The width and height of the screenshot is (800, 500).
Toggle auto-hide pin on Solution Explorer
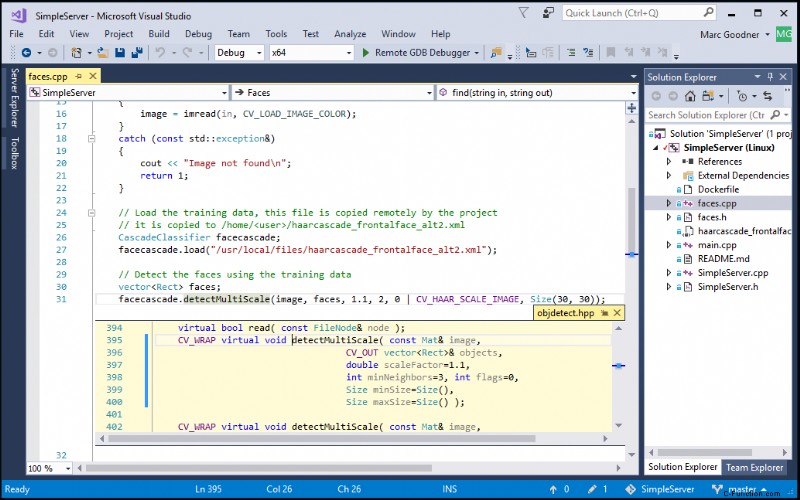770,77
